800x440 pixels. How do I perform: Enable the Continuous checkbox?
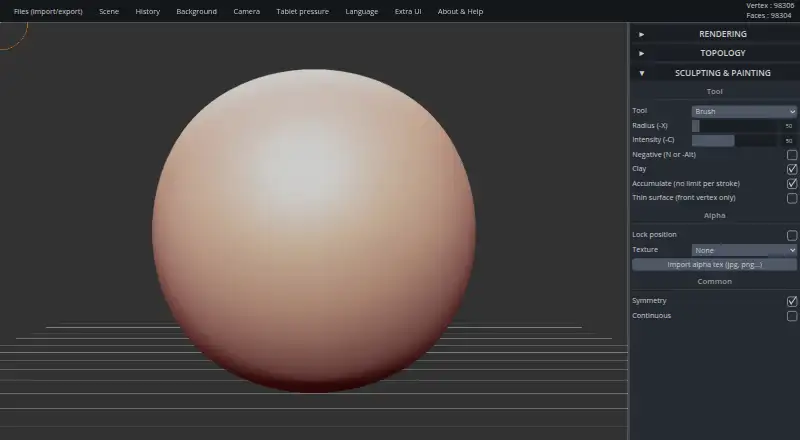click(792, 316)
